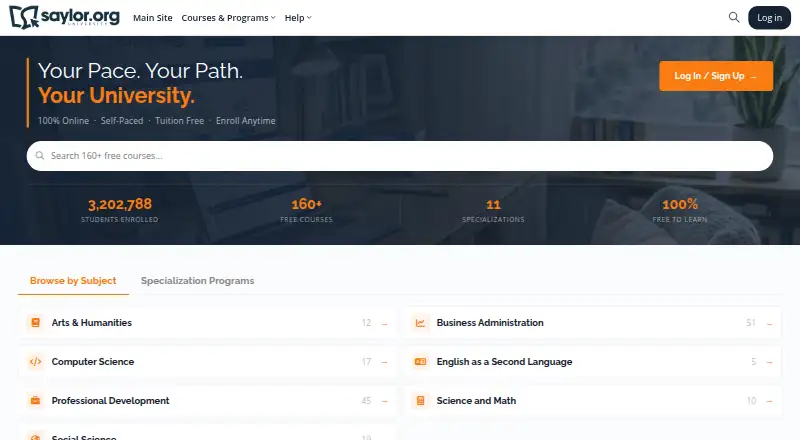Viewport: 800px width, 440px height.
Task: Click the 3,202,788 students enrolled statistic
Action: [x=119, y=210]
